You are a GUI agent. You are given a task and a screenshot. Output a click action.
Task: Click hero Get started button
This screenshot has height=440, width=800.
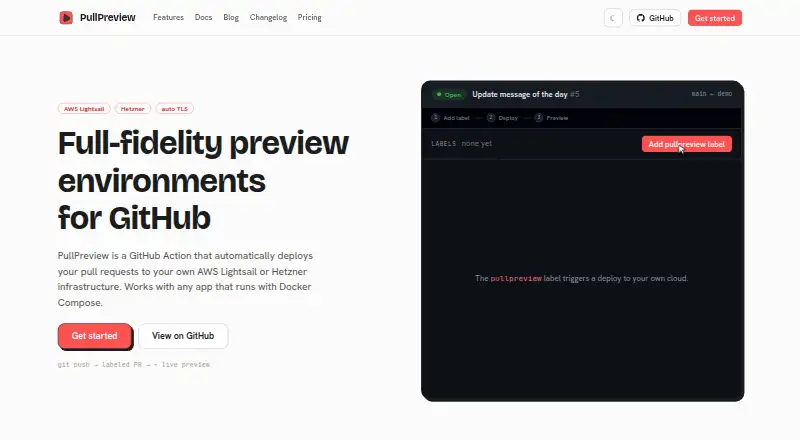(94, 336)
